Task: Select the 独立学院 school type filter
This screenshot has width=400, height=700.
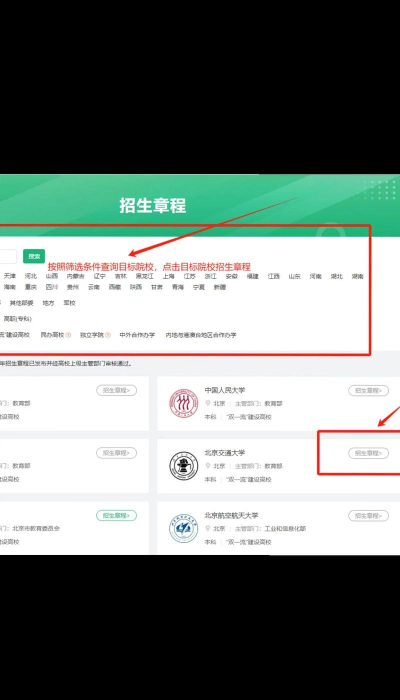Action: (92, 335)
